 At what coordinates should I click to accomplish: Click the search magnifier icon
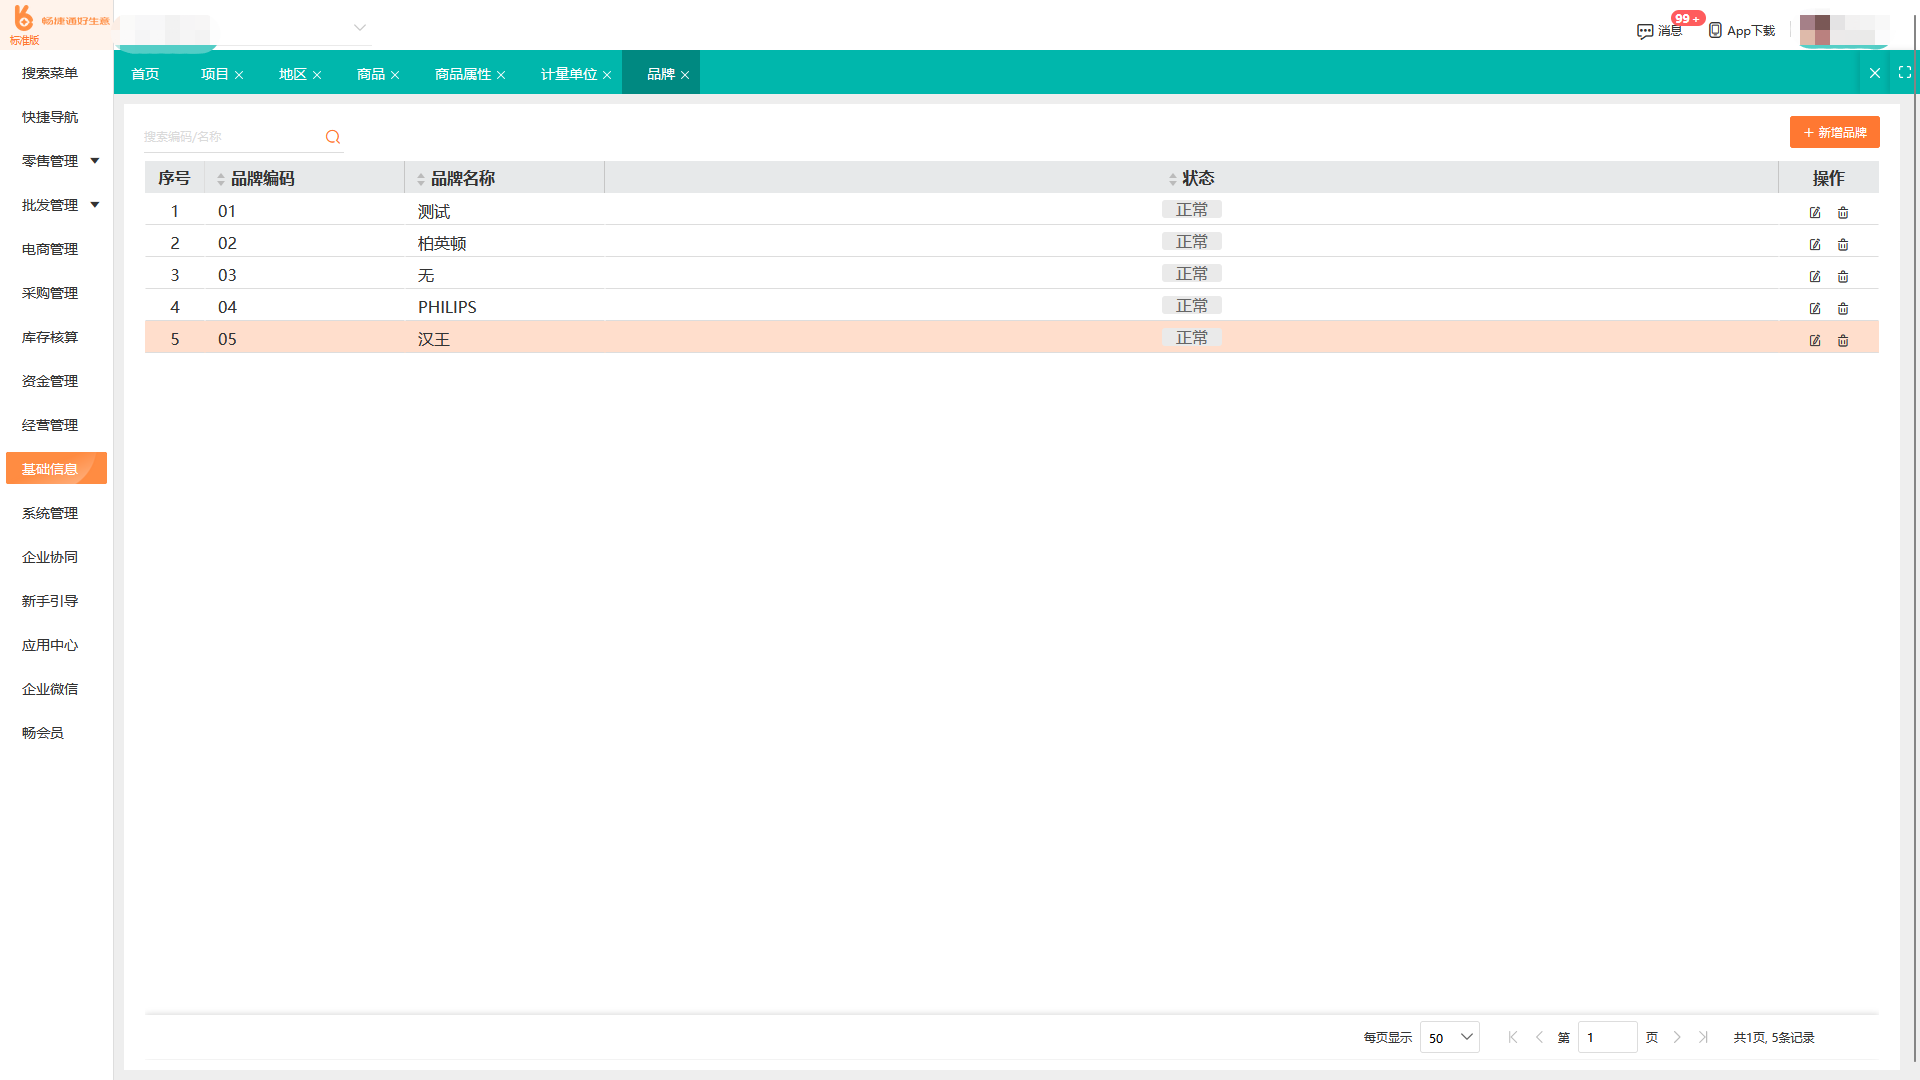tap(334, 136)
